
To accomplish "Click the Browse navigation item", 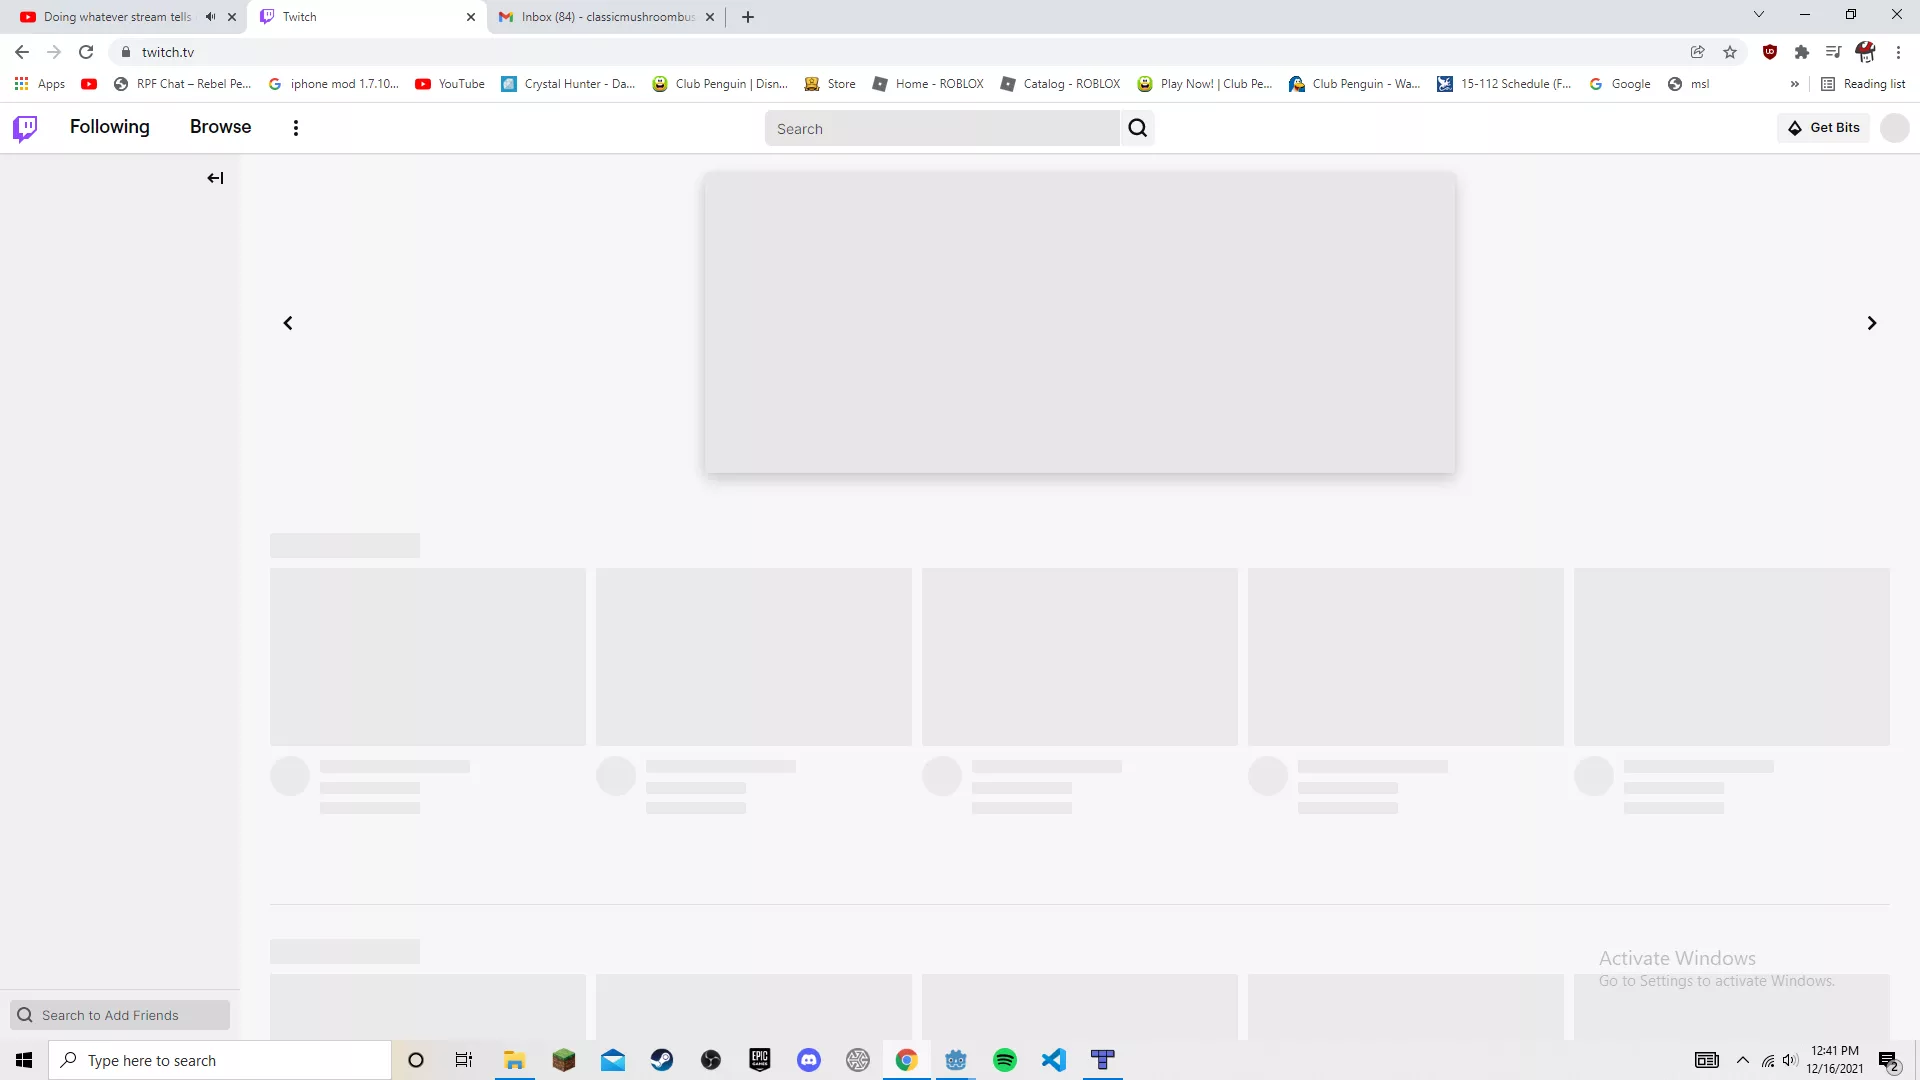I will [220, 127].
